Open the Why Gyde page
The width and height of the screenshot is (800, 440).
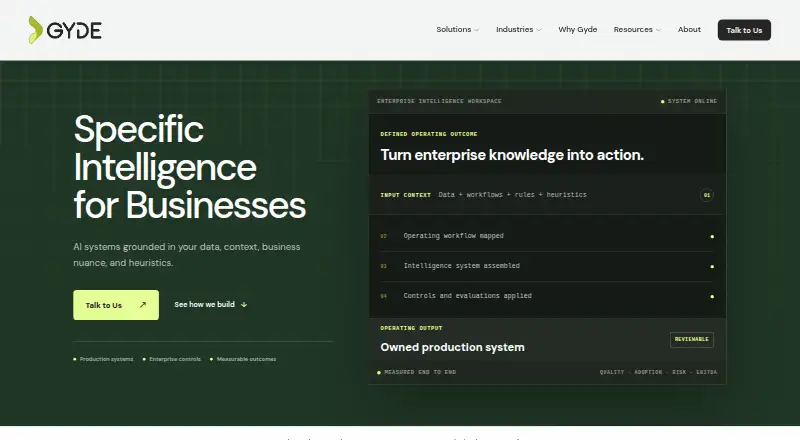point(578,30)
